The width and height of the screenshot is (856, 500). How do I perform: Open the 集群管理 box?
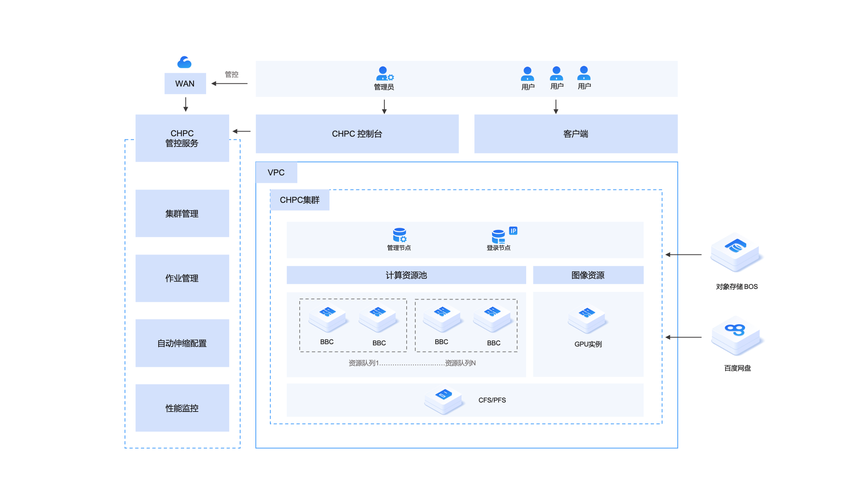click(182, 214)
